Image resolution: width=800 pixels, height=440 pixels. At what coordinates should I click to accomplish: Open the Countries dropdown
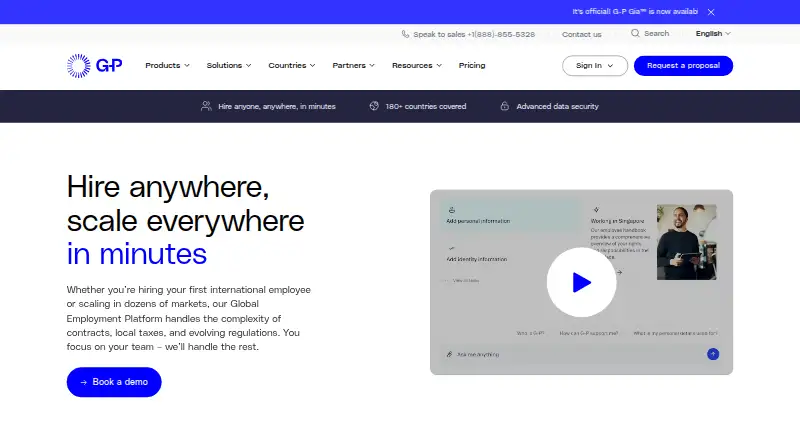pos(292,65)
